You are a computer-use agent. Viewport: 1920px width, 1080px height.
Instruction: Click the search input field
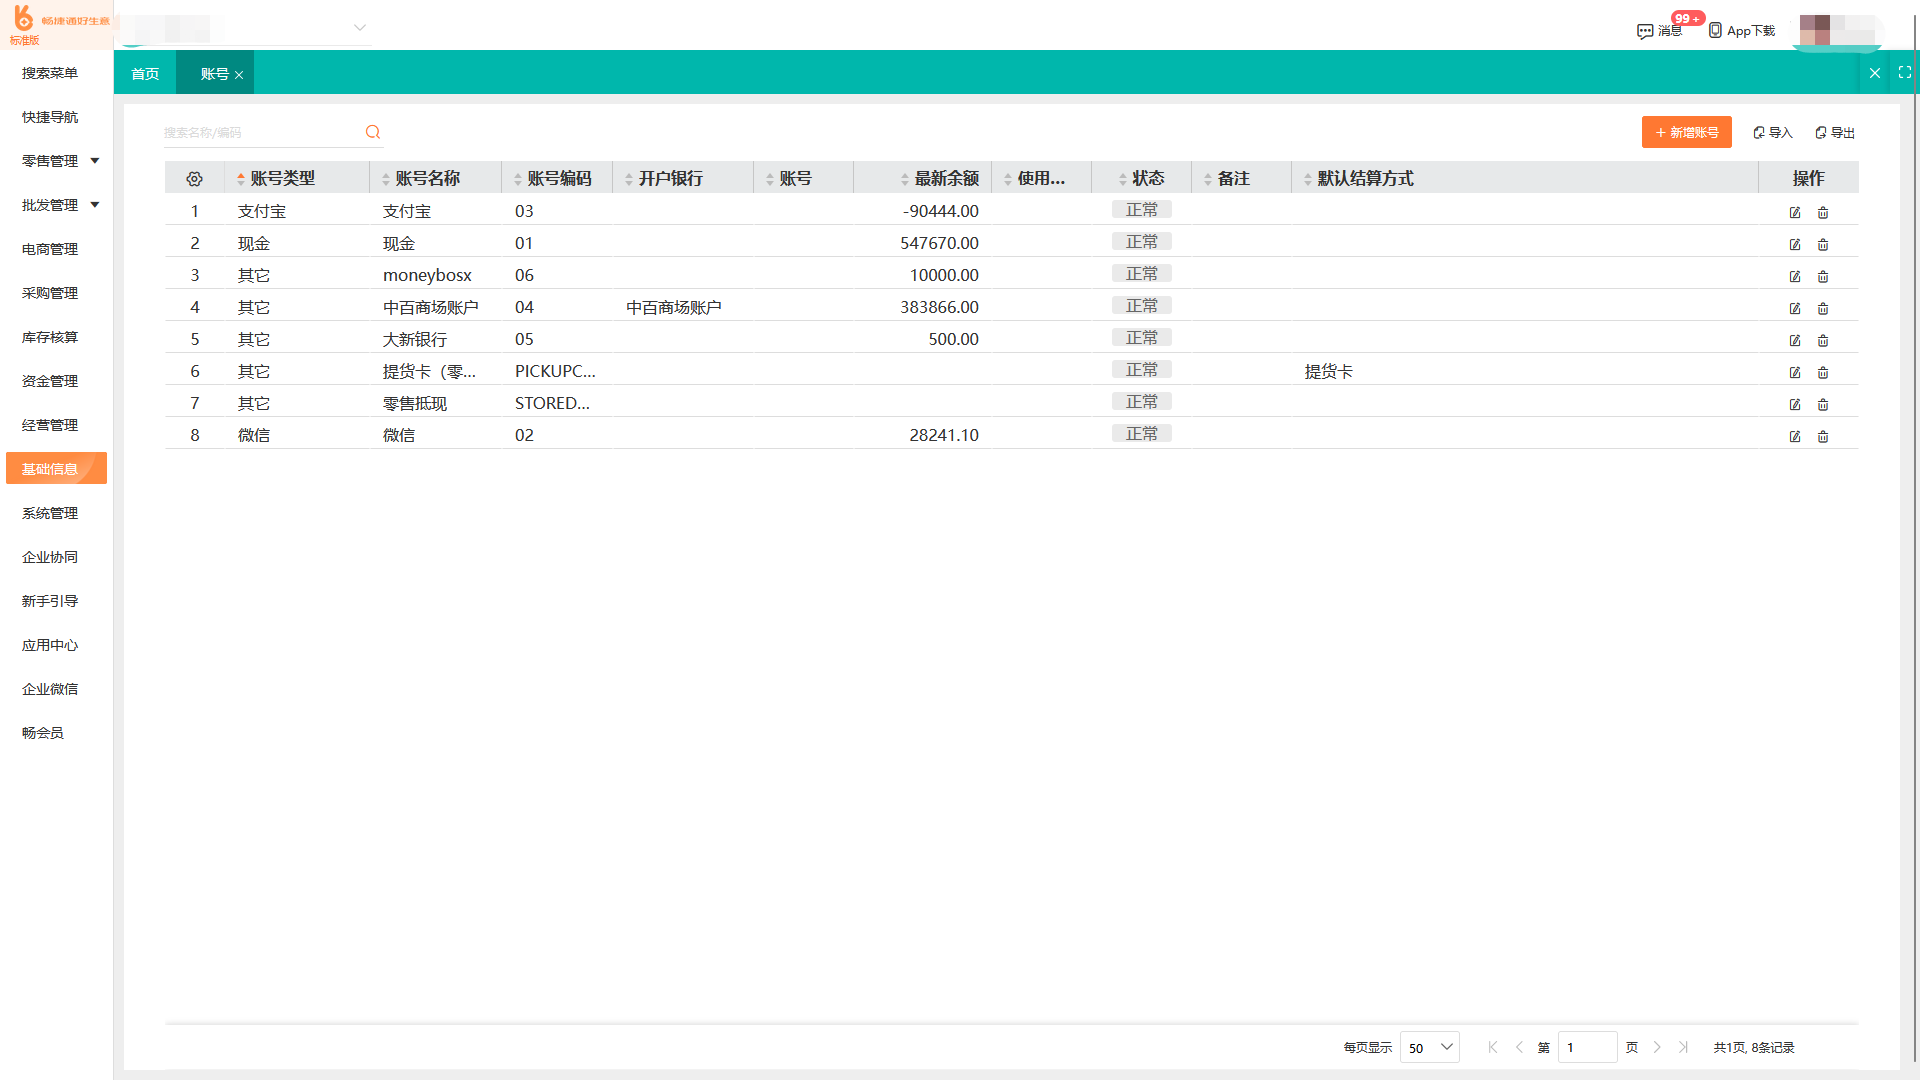260,131
